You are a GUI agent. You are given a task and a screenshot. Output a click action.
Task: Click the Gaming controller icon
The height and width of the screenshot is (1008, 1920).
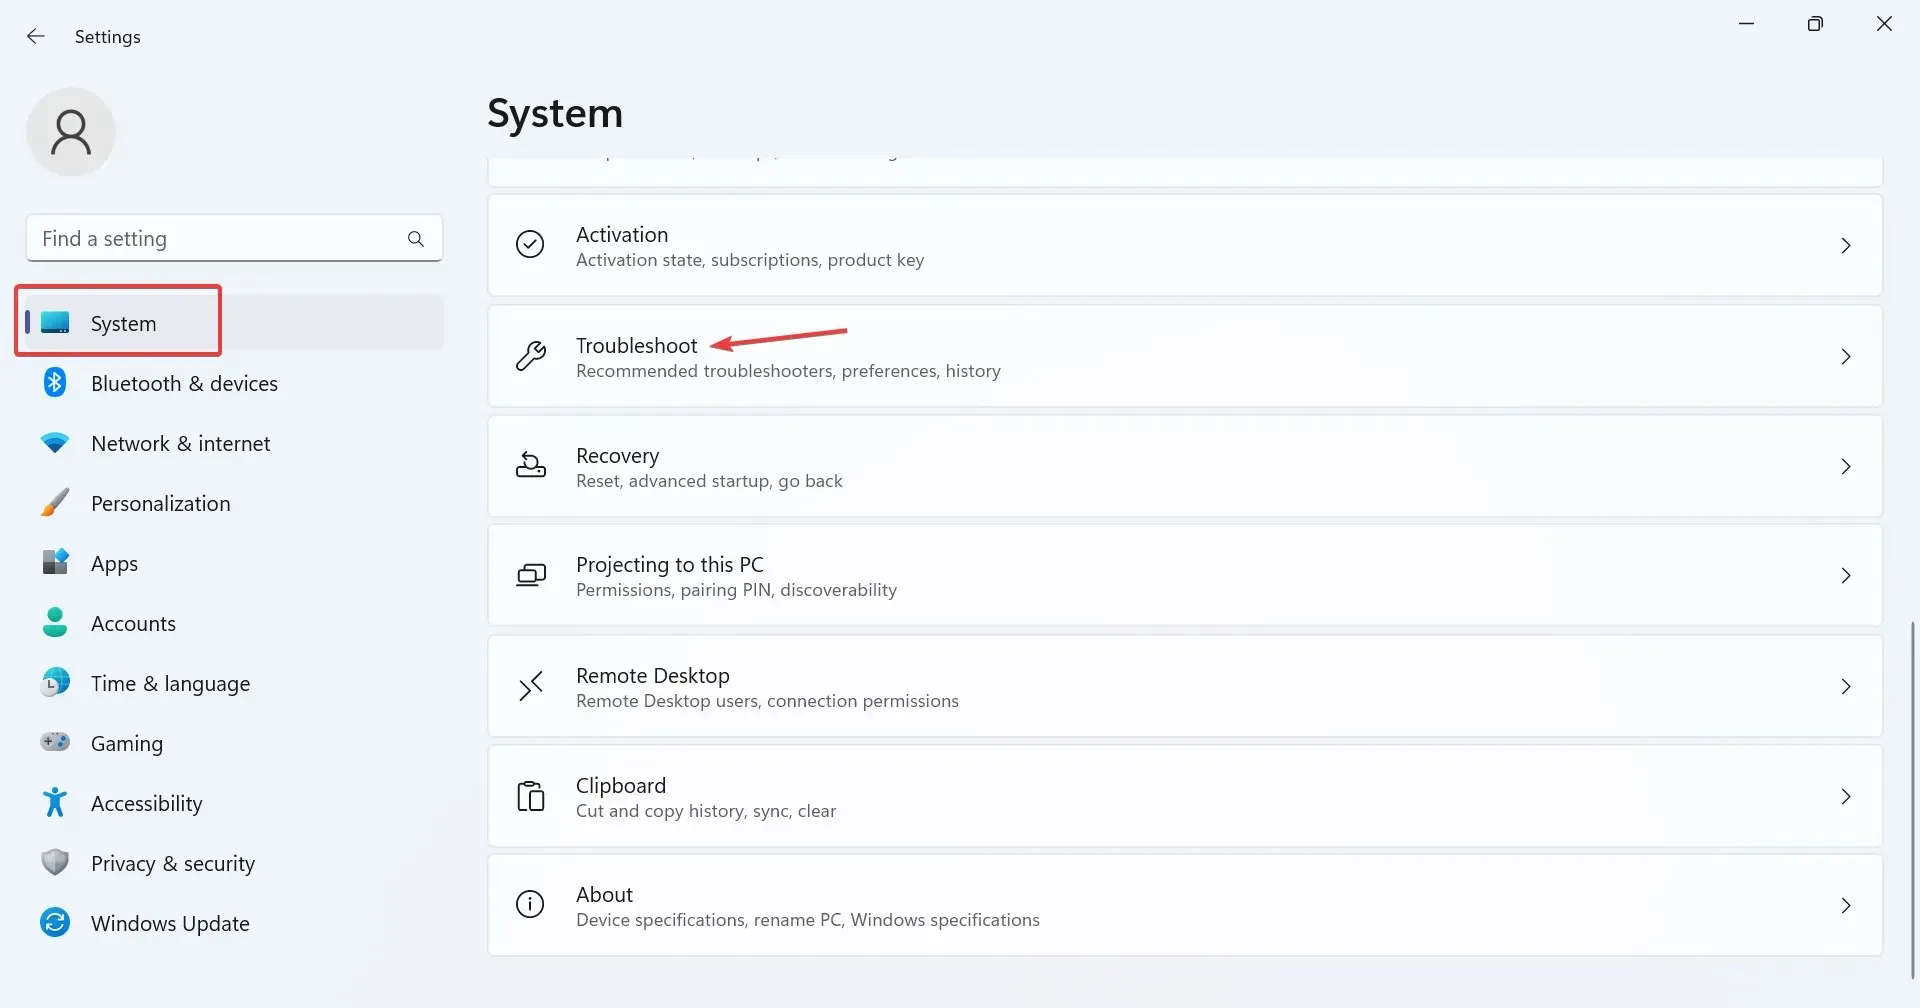click(55, 742)
